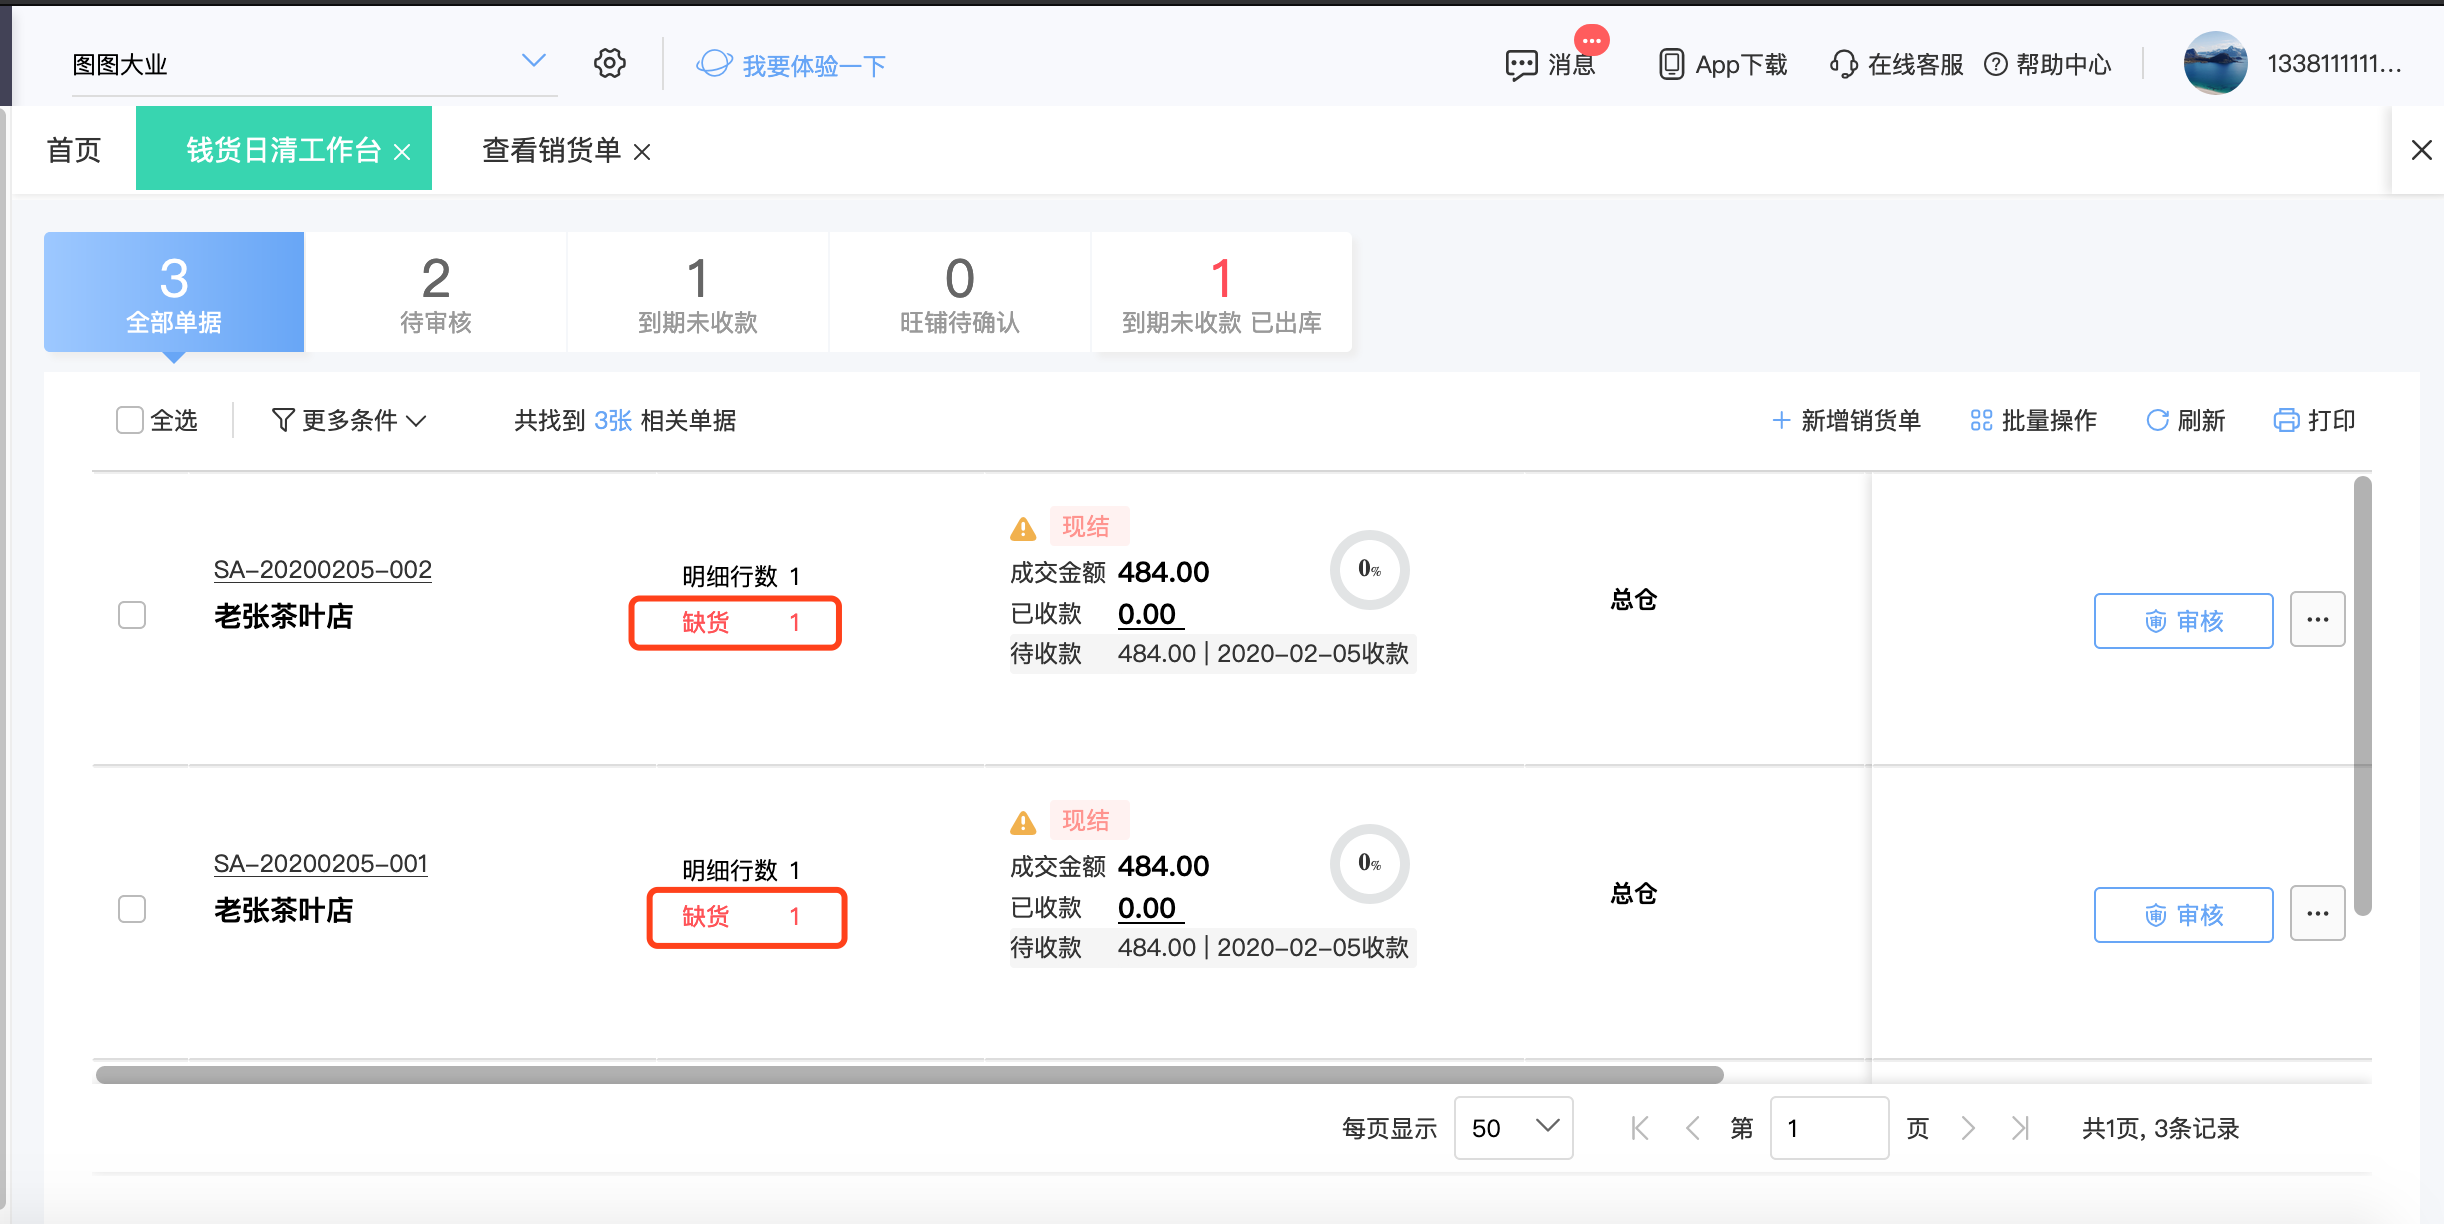This screenshot has width=2444, height=1224.
Task: Toggle the 全选 checkbox
Action: [131, 418]
